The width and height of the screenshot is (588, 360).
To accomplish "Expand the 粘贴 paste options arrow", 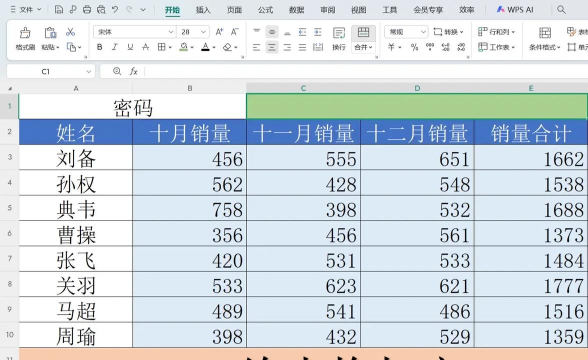I will click(57, 47).
